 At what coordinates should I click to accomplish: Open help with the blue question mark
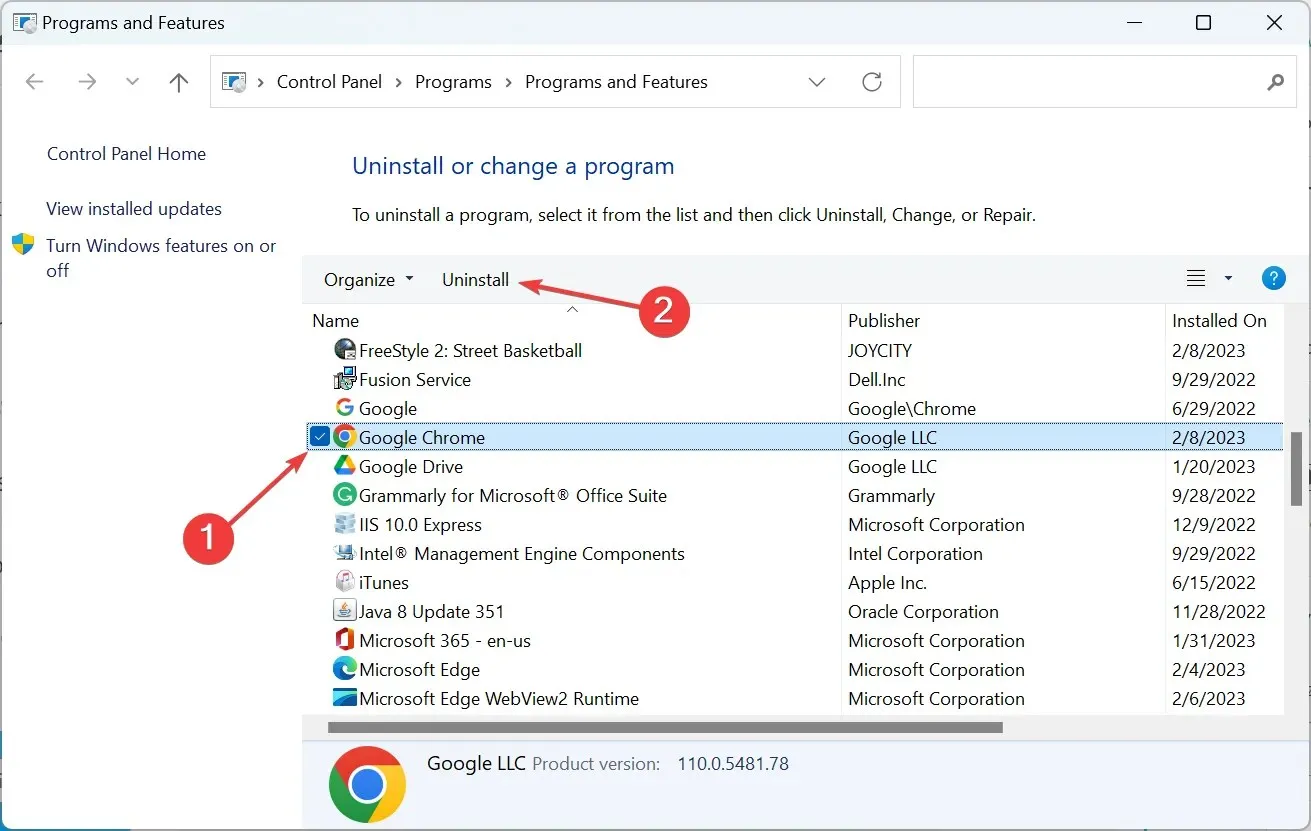(x=1274, y=279)
